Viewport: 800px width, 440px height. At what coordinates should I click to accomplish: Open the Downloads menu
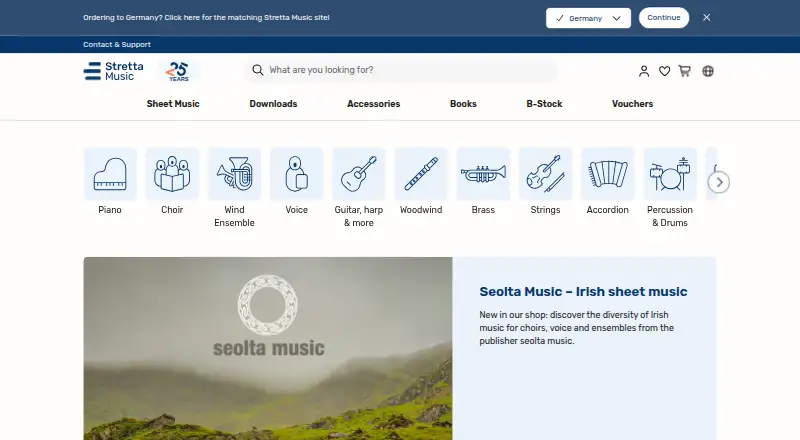[x=273, y=104]
